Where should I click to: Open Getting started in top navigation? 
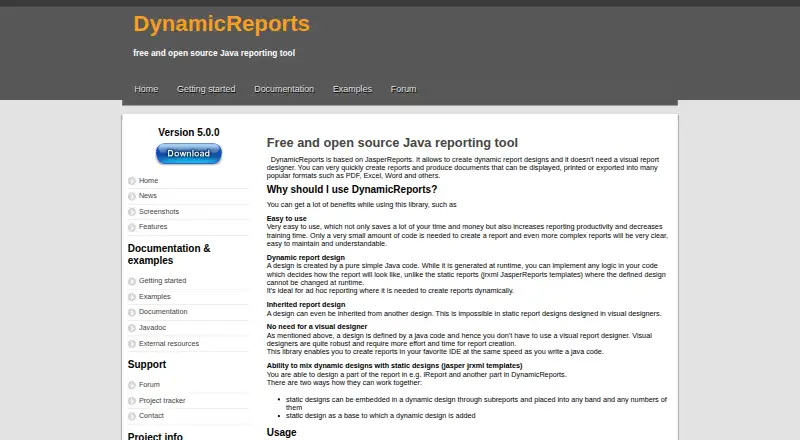206,89
